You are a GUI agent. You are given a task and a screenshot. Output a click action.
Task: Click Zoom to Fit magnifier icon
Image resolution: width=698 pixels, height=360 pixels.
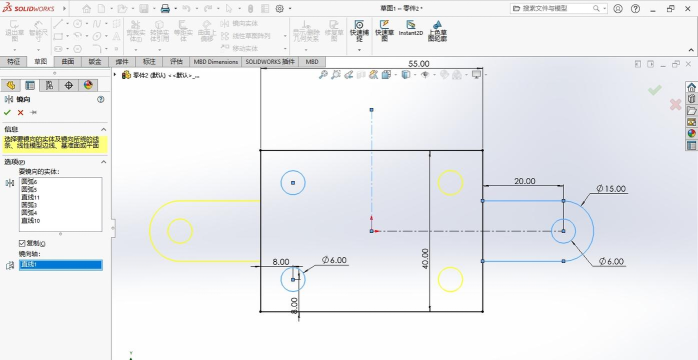point(323,75)
